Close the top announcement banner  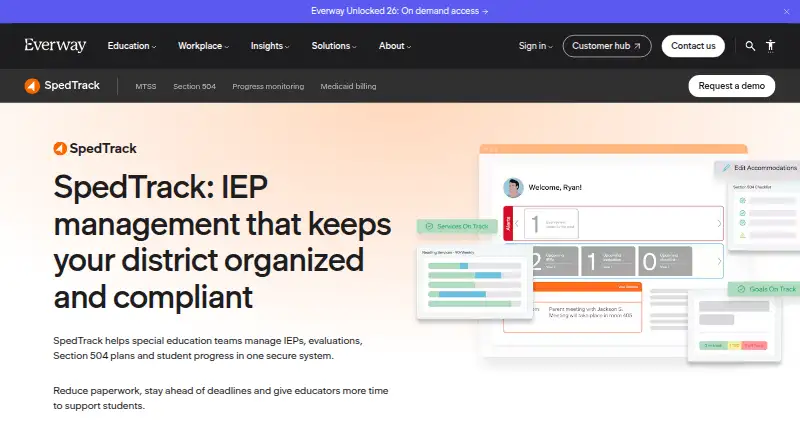point(786,12)
